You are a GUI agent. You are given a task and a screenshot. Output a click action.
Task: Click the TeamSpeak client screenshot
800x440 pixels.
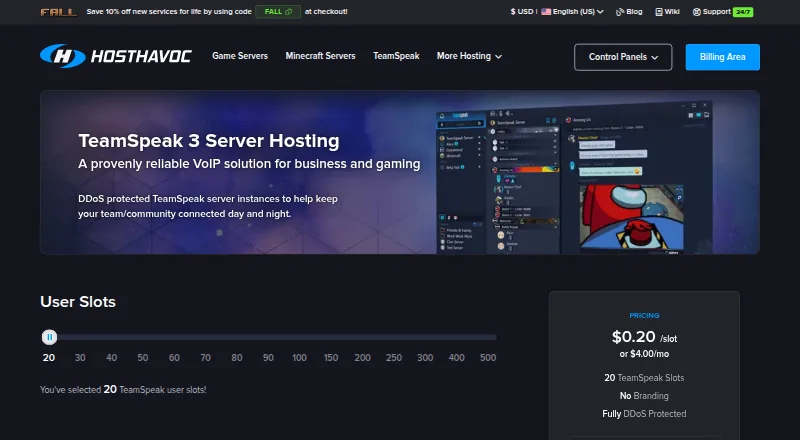(574, 177)
